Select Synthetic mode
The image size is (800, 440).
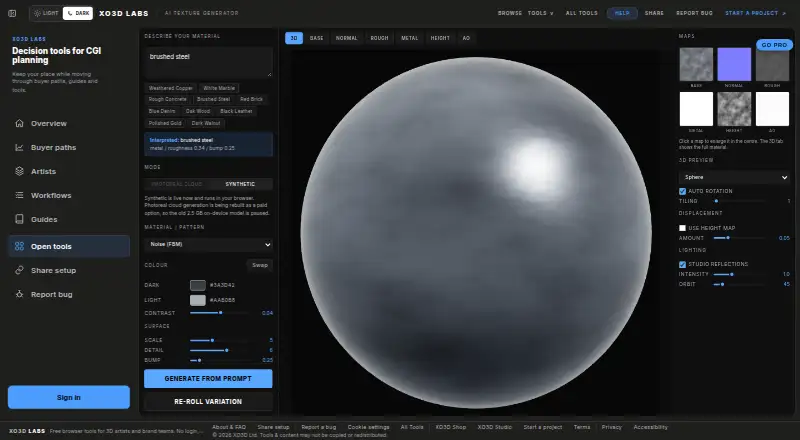pyautogui.click(x=240, y=184)
